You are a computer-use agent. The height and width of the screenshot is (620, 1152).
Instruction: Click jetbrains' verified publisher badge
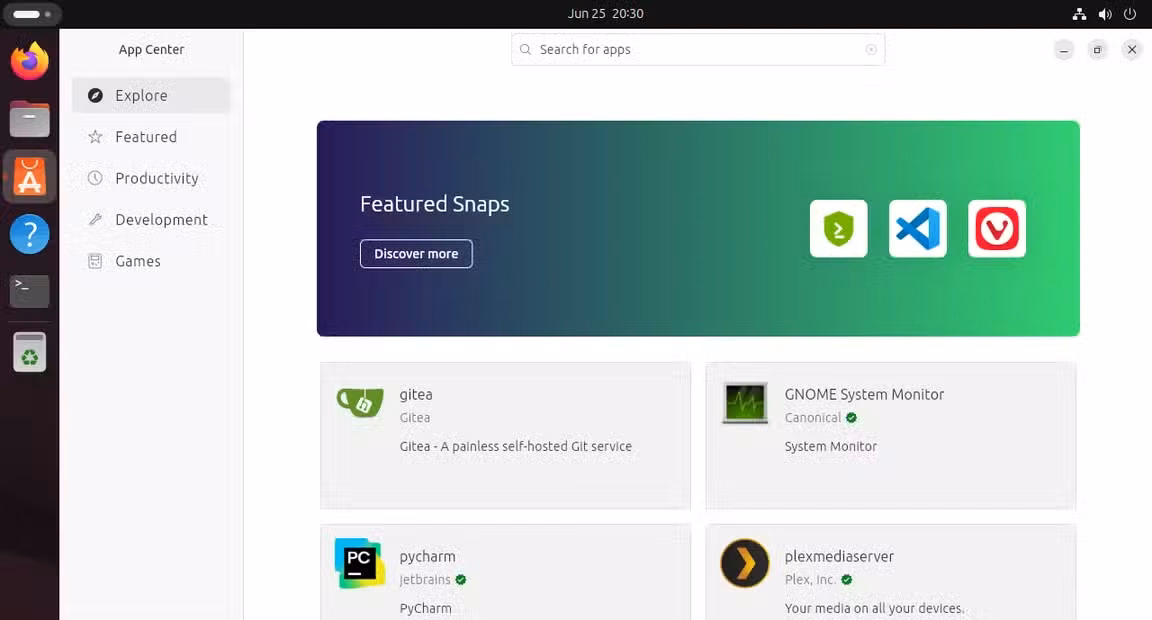point(461,580)
